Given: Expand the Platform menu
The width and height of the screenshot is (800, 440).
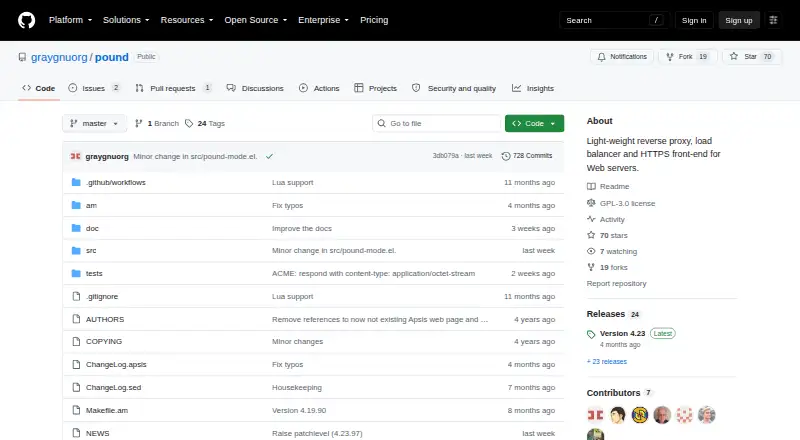Looking at the screenshot, I should [70, 20].
